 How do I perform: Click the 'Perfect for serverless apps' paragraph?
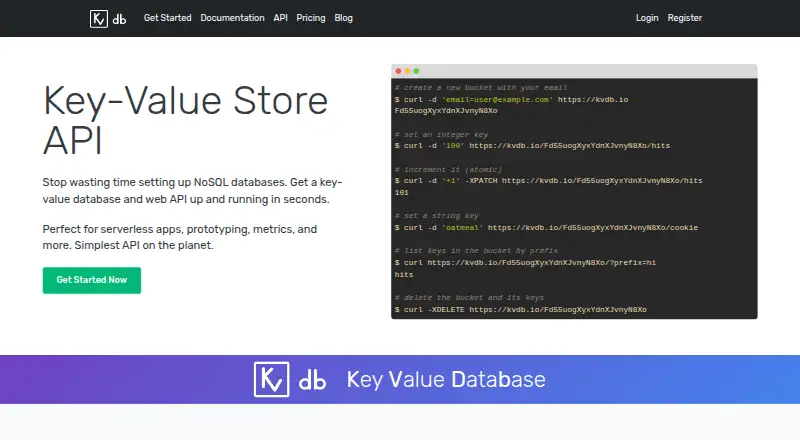pyautogui.click(x=180, y=237)
